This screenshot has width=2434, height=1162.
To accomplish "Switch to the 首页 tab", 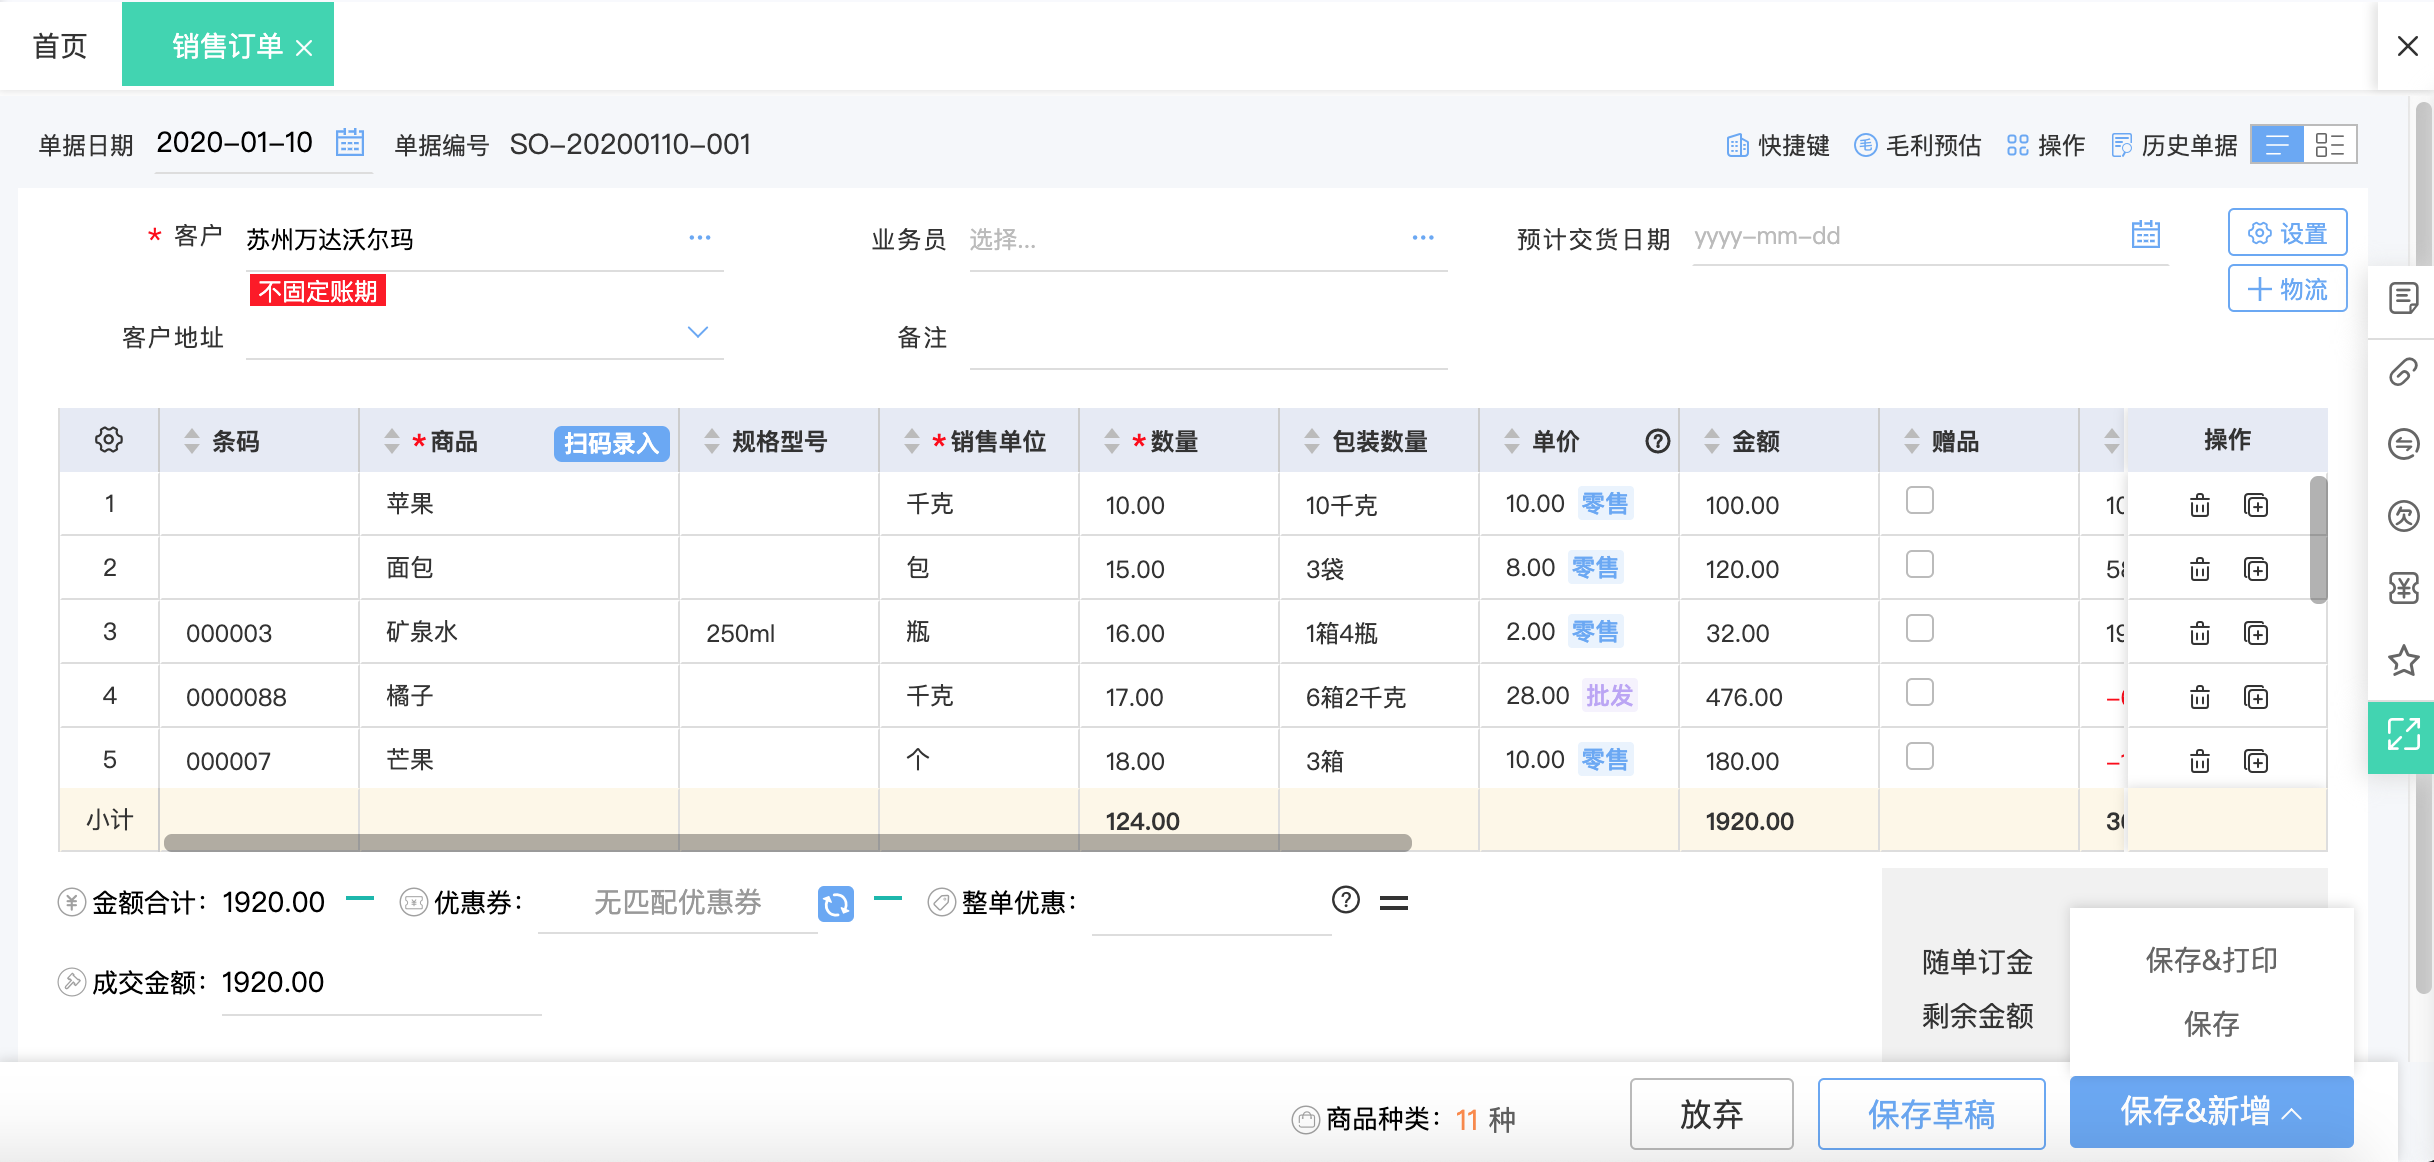I will pos(57,43).
